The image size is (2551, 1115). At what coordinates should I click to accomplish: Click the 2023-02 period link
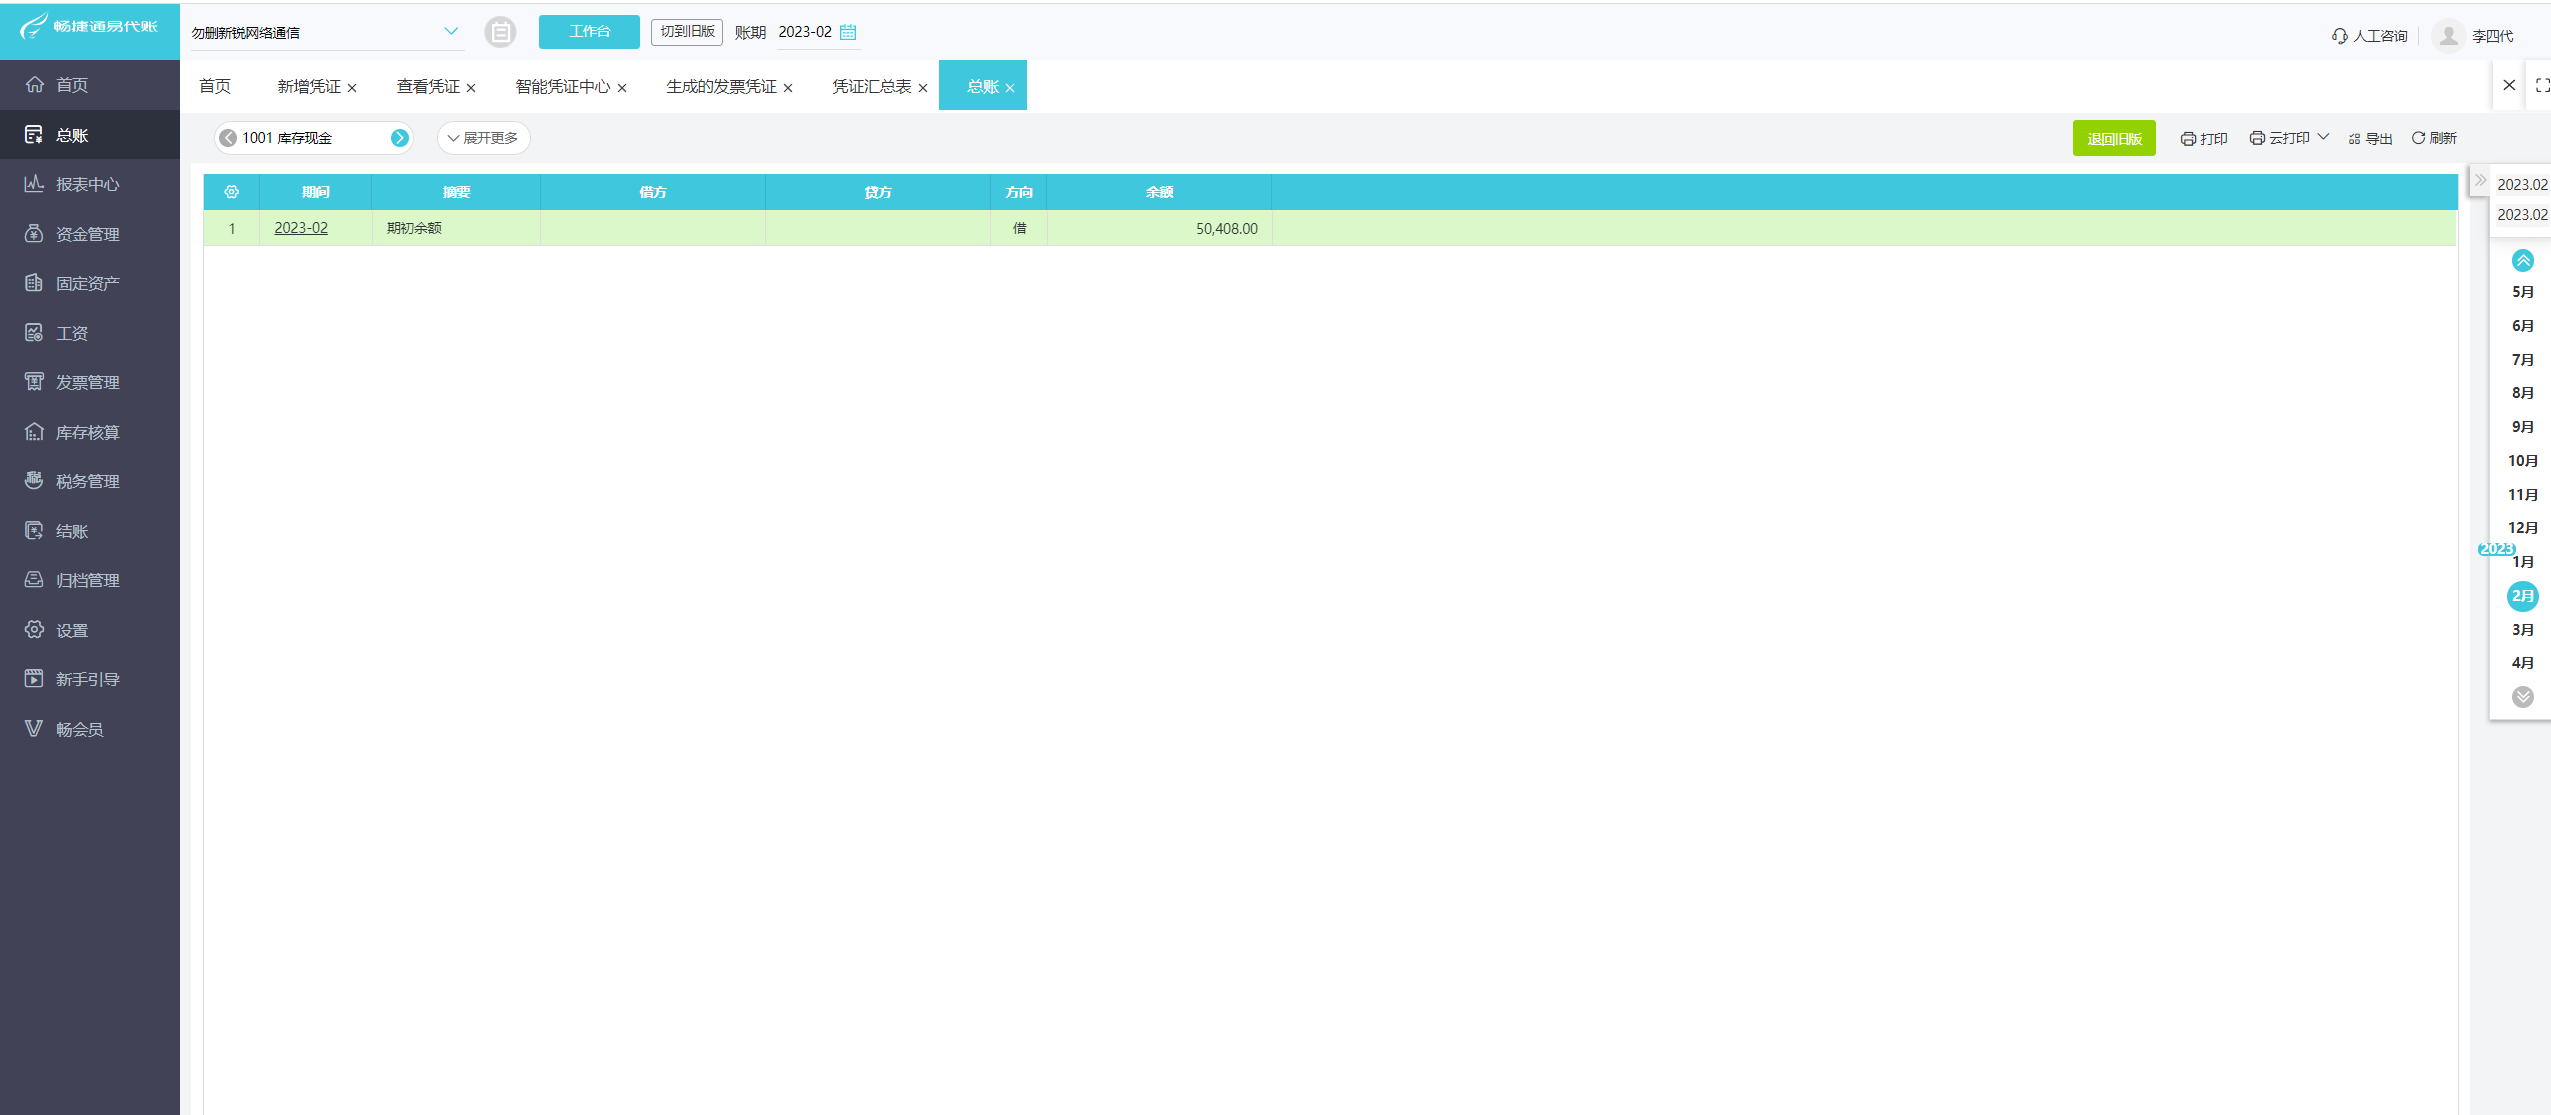point(301,228)
